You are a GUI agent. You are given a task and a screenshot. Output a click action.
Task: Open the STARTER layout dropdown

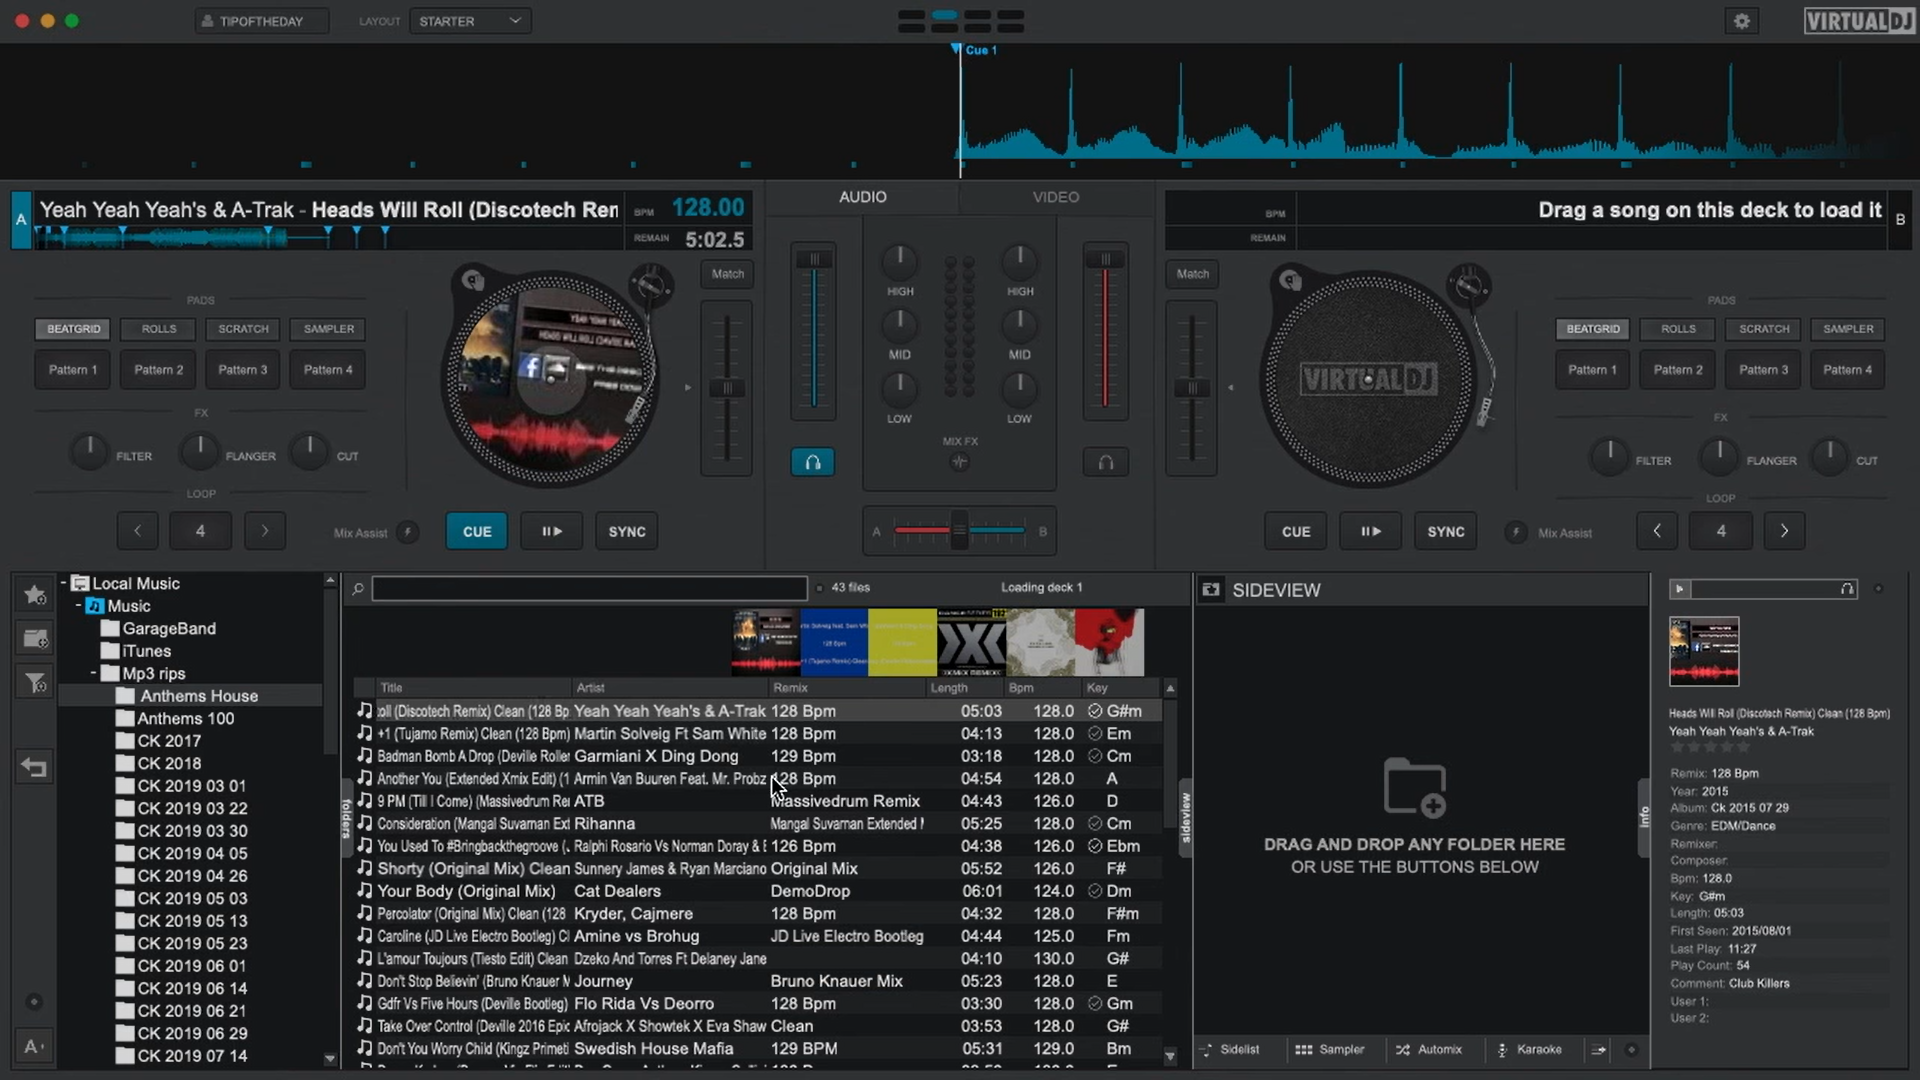[x=469, y=20]
